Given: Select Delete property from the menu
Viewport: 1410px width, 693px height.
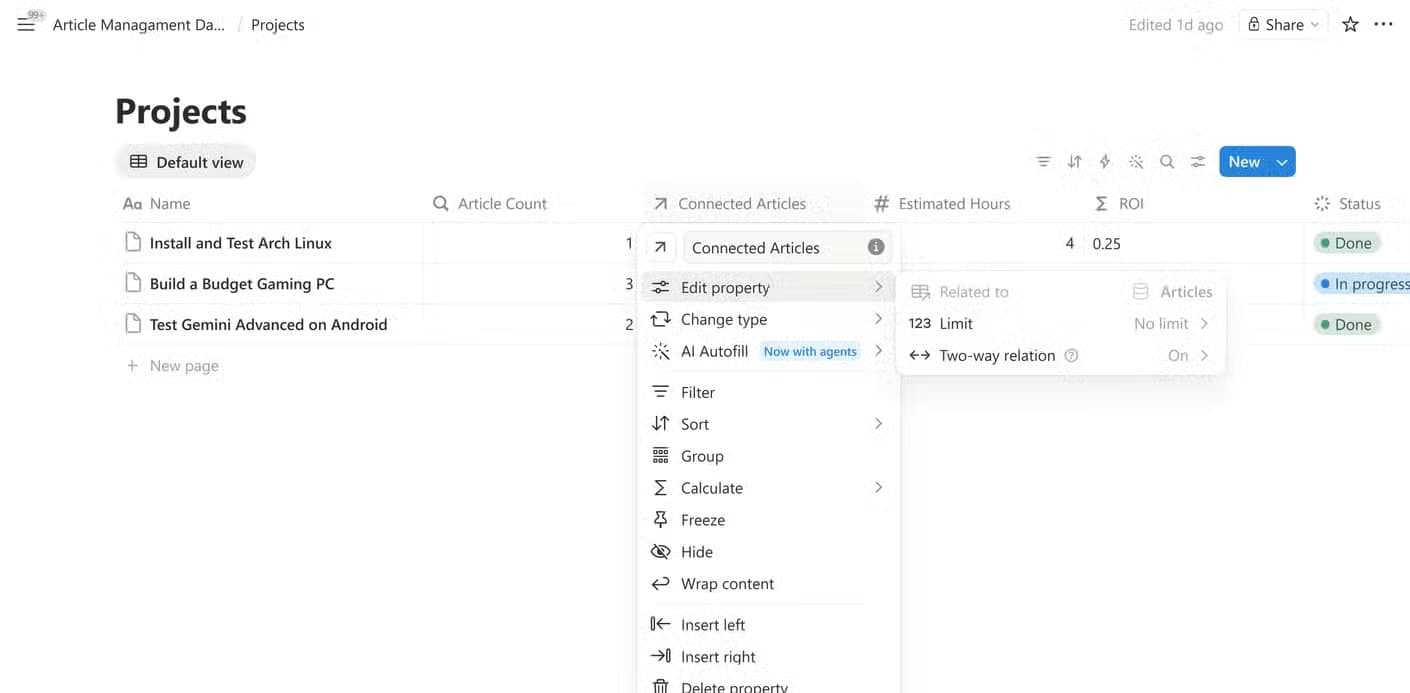Looking at the screenshot, I should [x=768, y=685].
